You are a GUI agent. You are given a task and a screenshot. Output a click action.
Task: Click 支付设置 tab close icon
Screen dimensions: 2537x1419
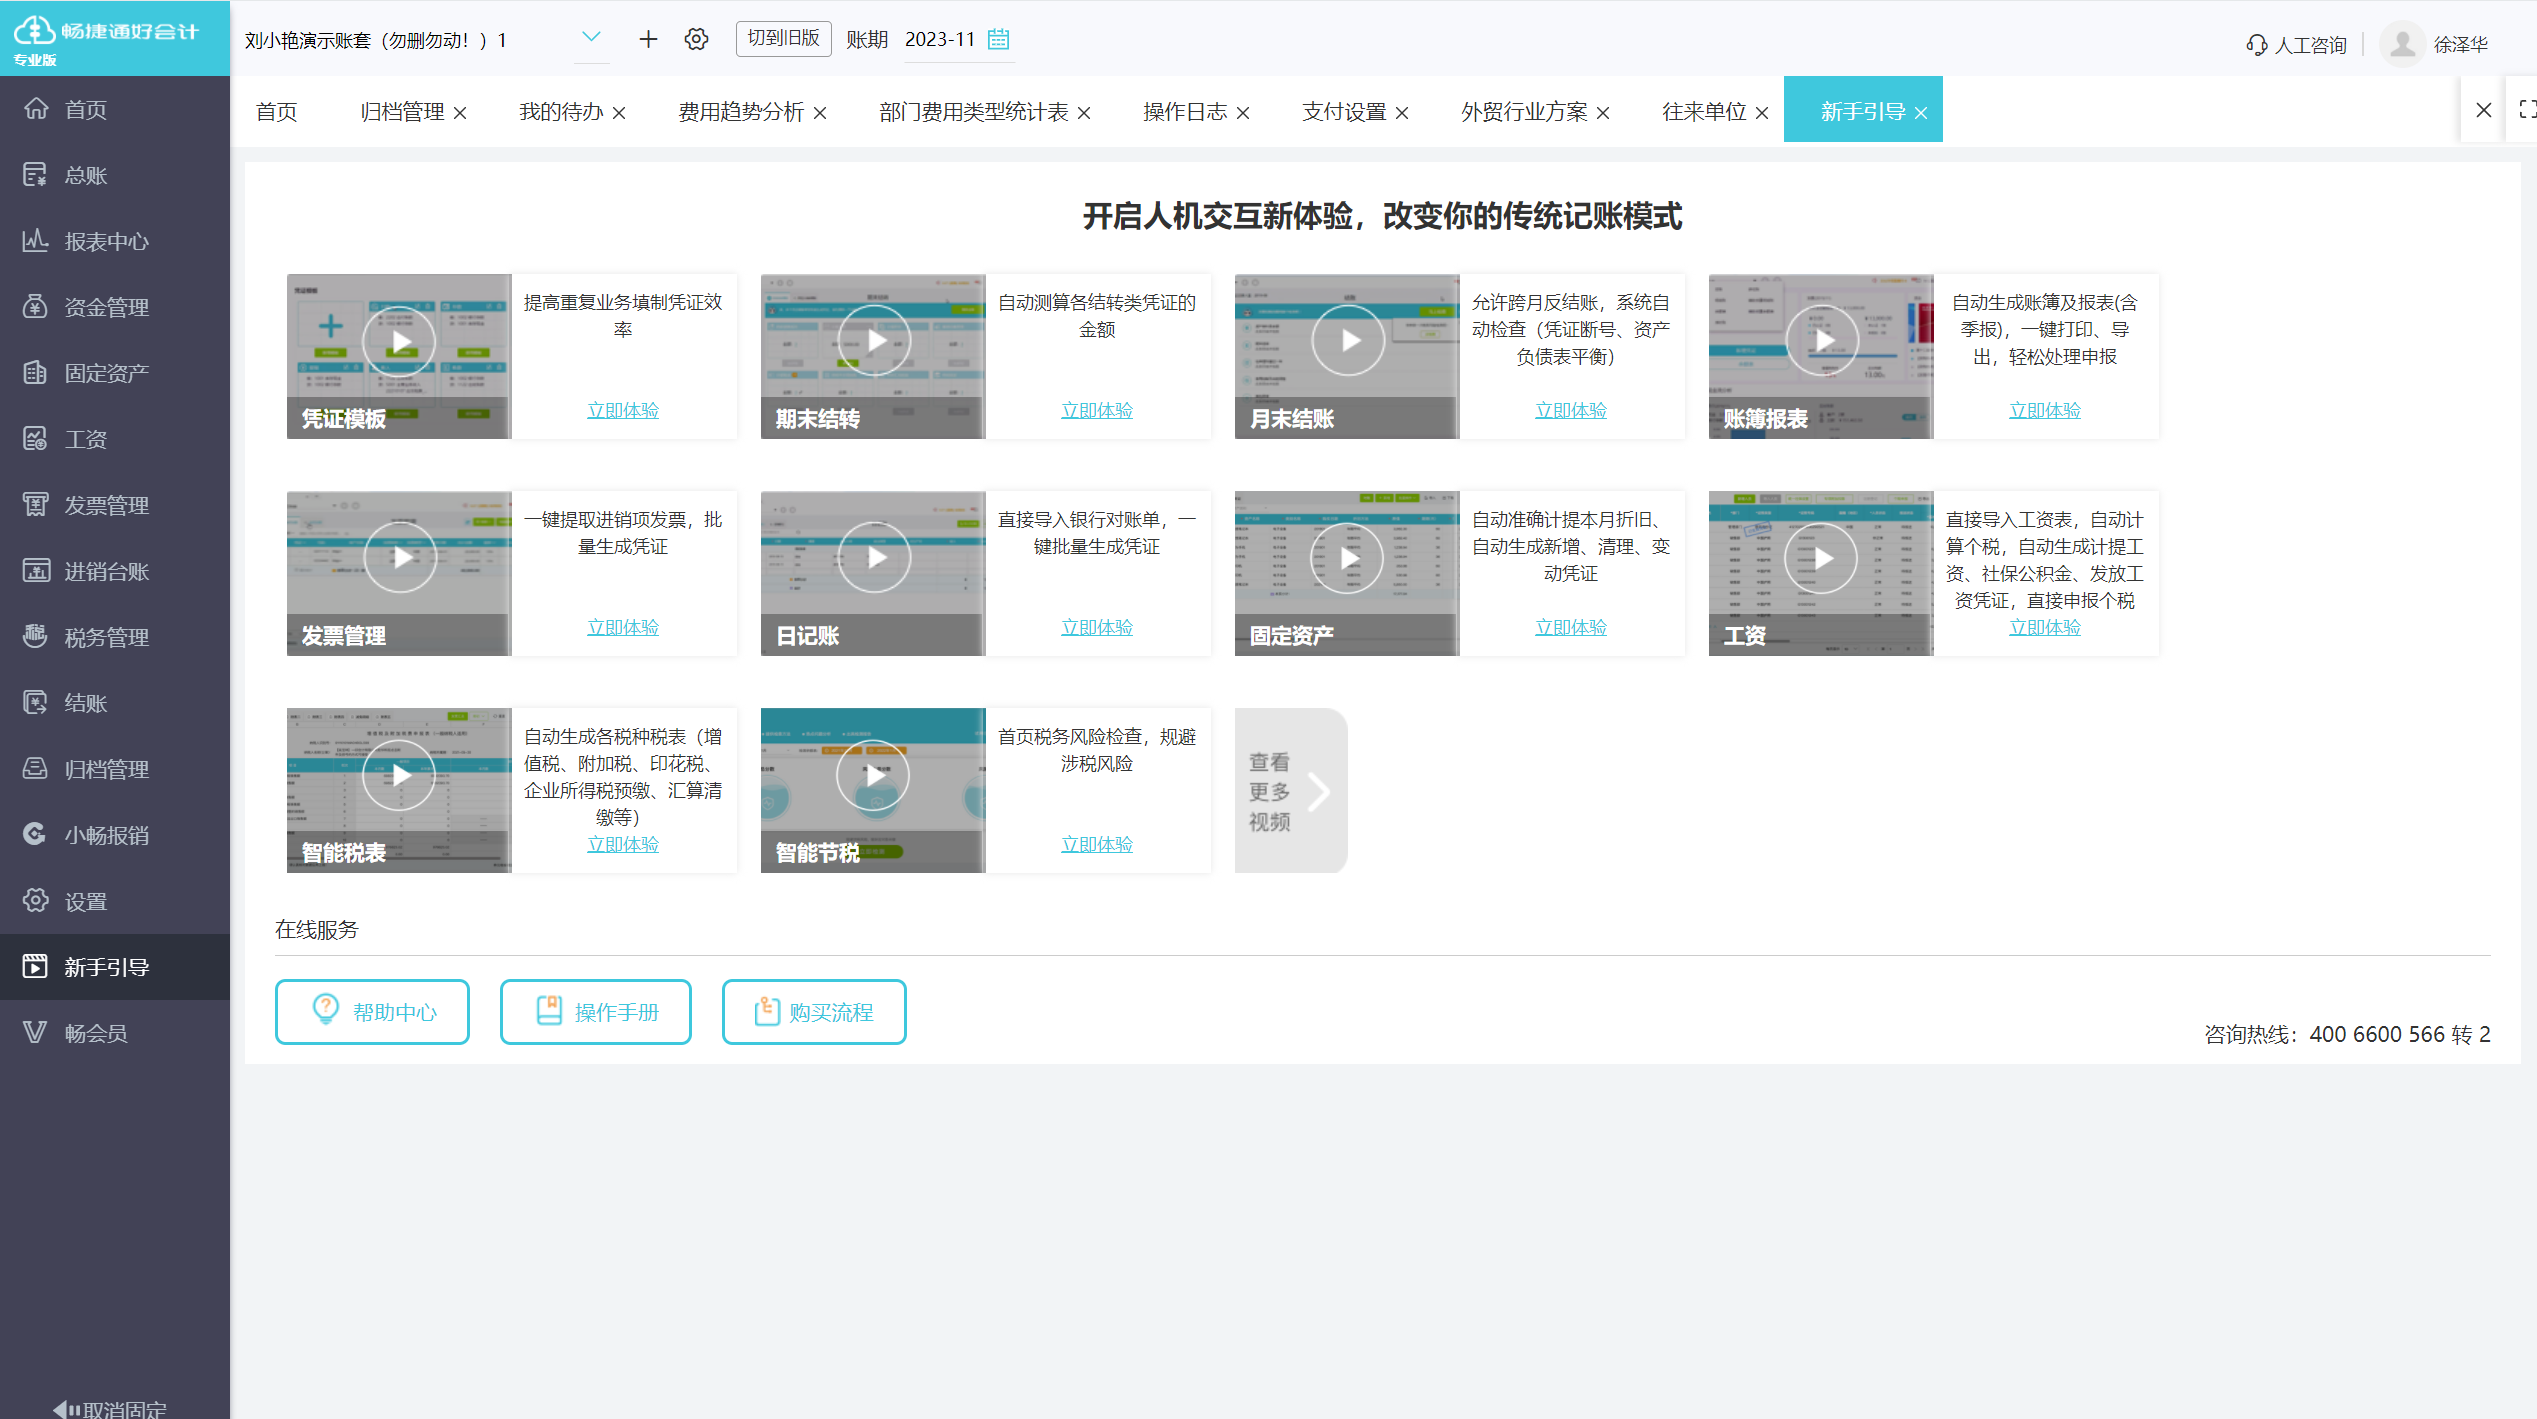(x=1408, y=112)
